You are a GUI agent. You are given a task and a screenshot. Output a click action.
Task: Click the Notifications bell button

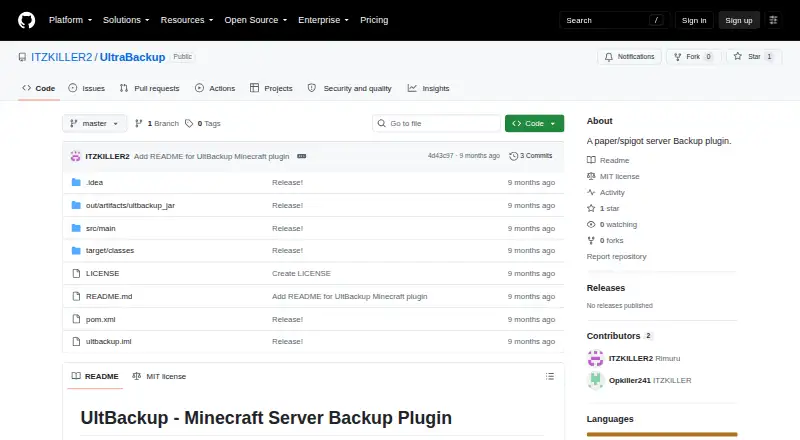(x=630, y=57)
